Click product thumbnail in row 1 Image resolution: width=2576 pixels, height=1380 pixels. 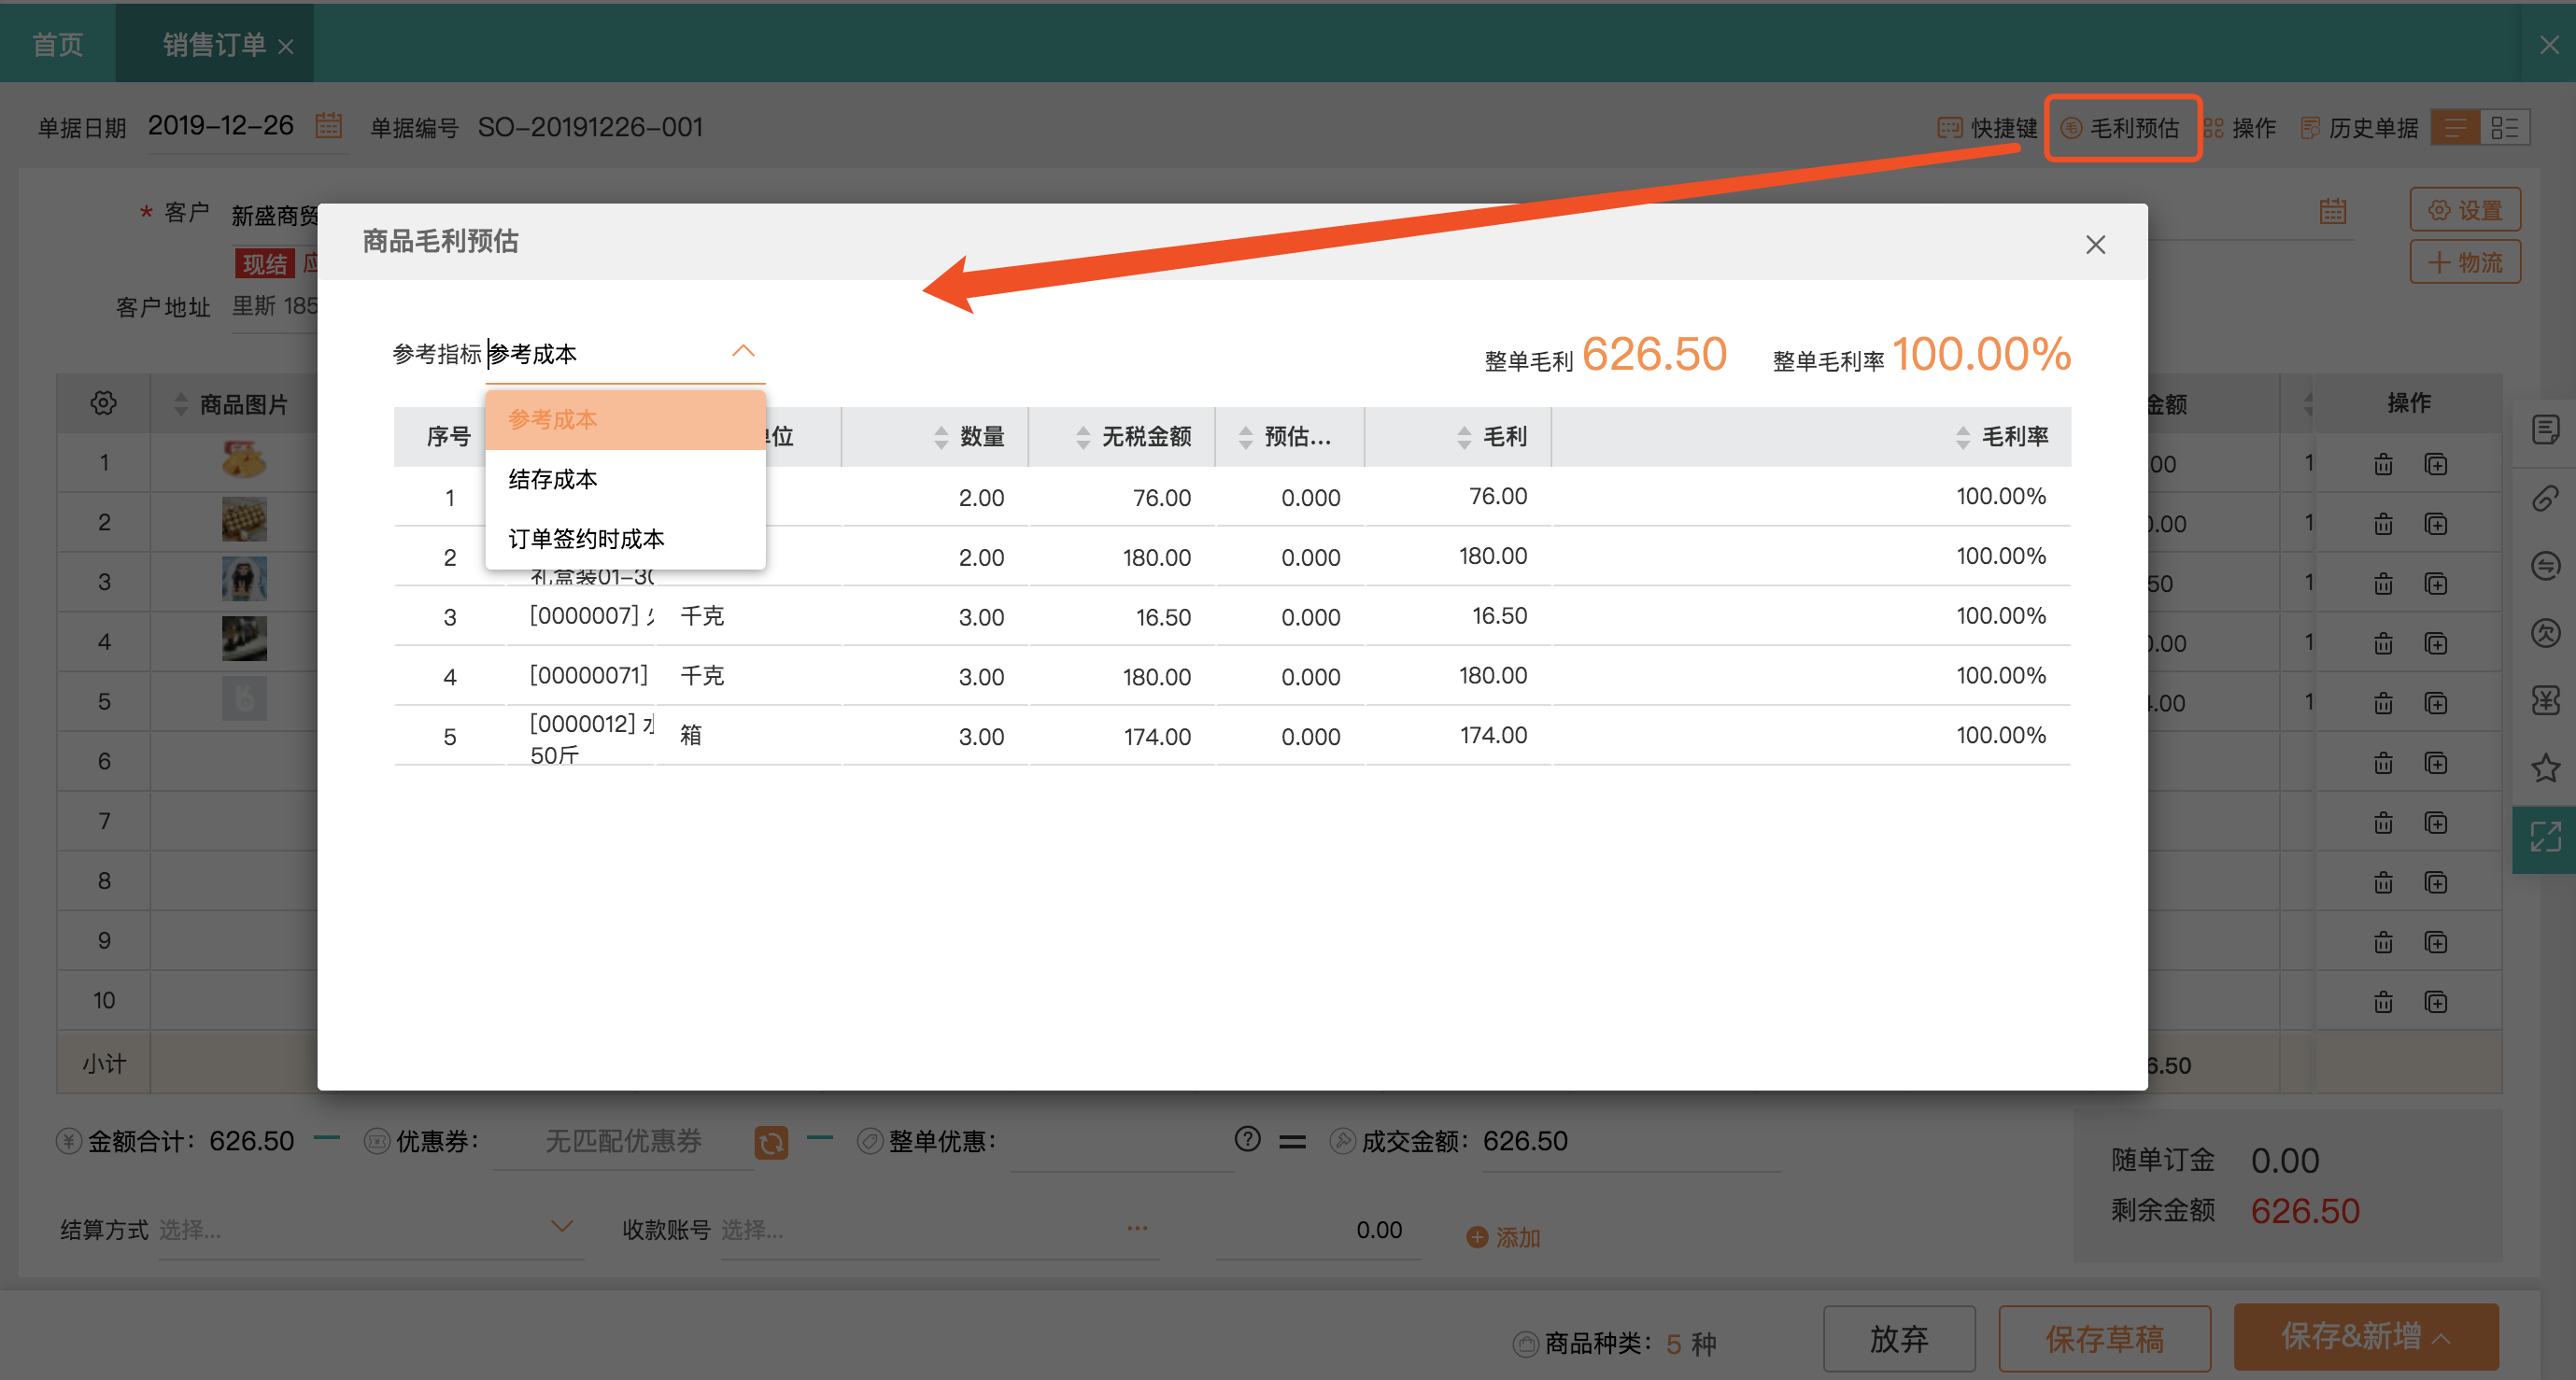[x=244, y=463]
